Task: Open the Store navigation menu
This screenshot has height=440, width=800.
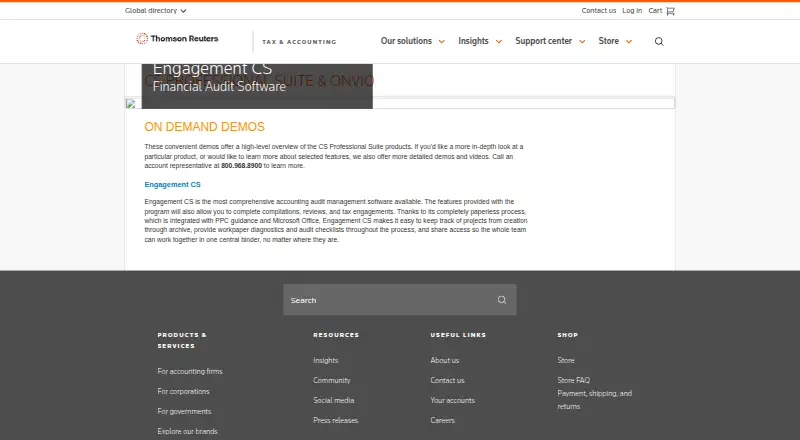Action: click(x=609, y=41)
